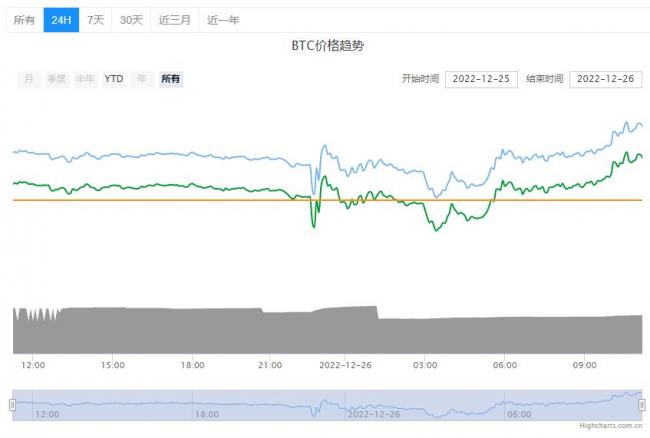Click the left navigator handle
The image size is (650, 438).
[13, 404]
